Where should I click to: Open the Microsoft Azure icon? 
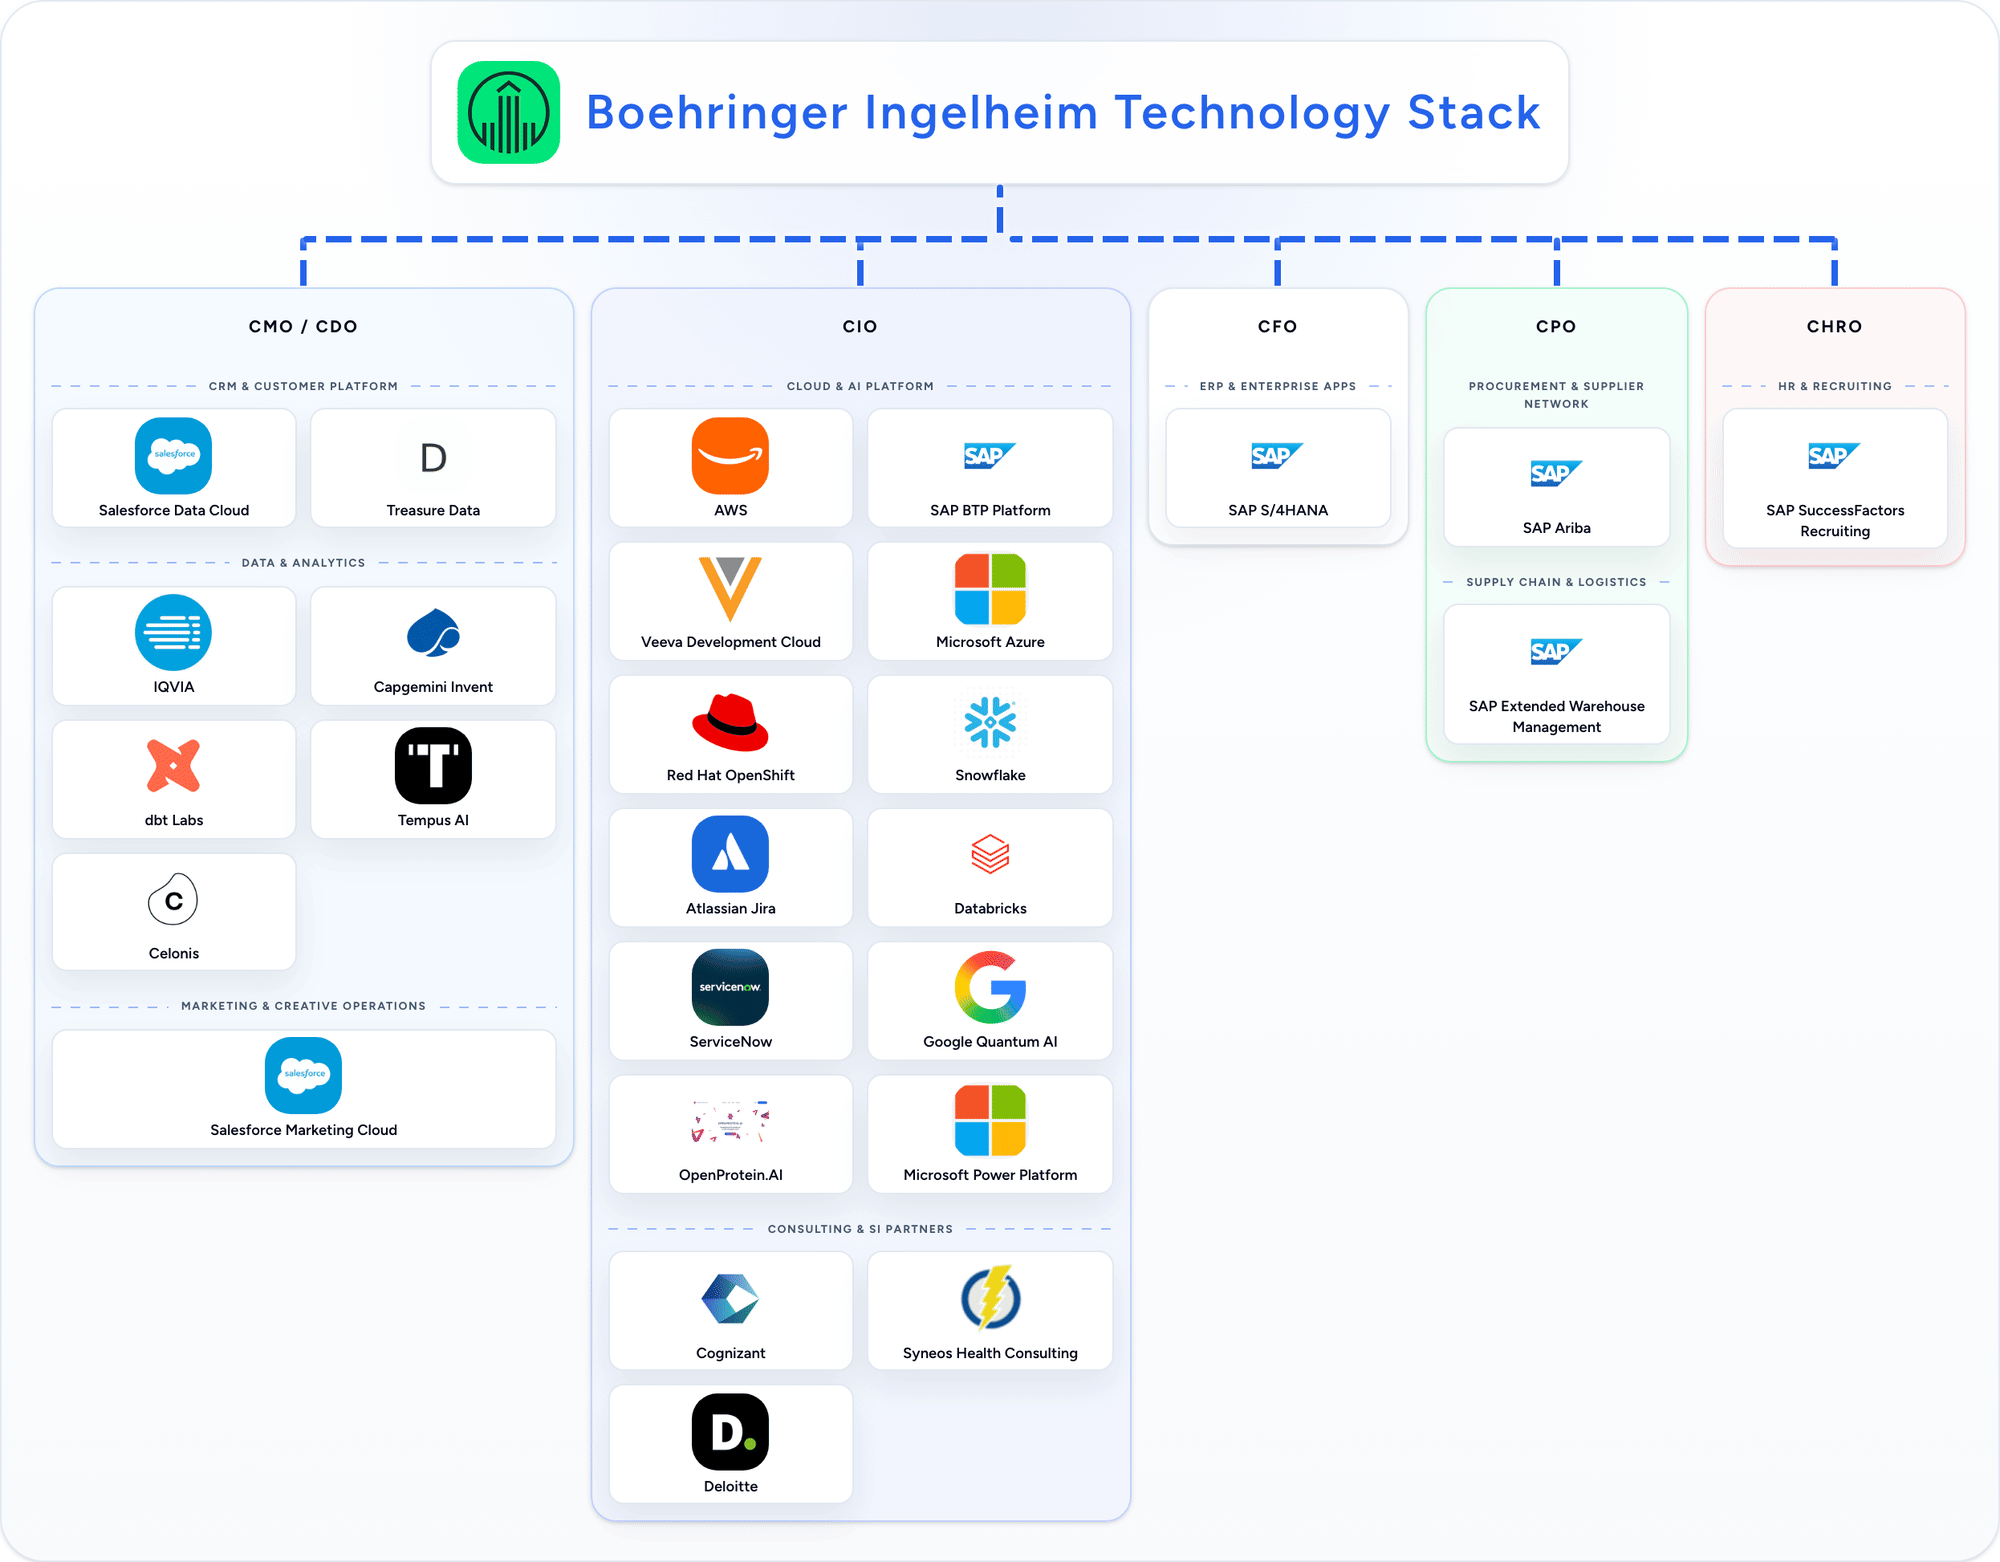(990, 589)
